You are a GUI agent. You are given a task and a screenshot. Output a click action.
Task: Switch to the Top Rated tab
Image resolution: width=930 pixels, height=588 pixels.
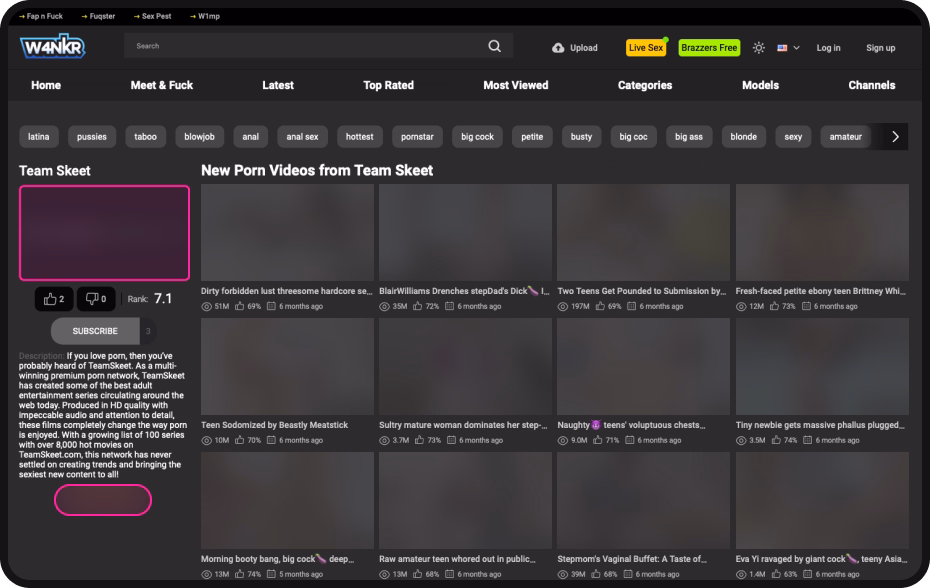click(x=388, y=85)
